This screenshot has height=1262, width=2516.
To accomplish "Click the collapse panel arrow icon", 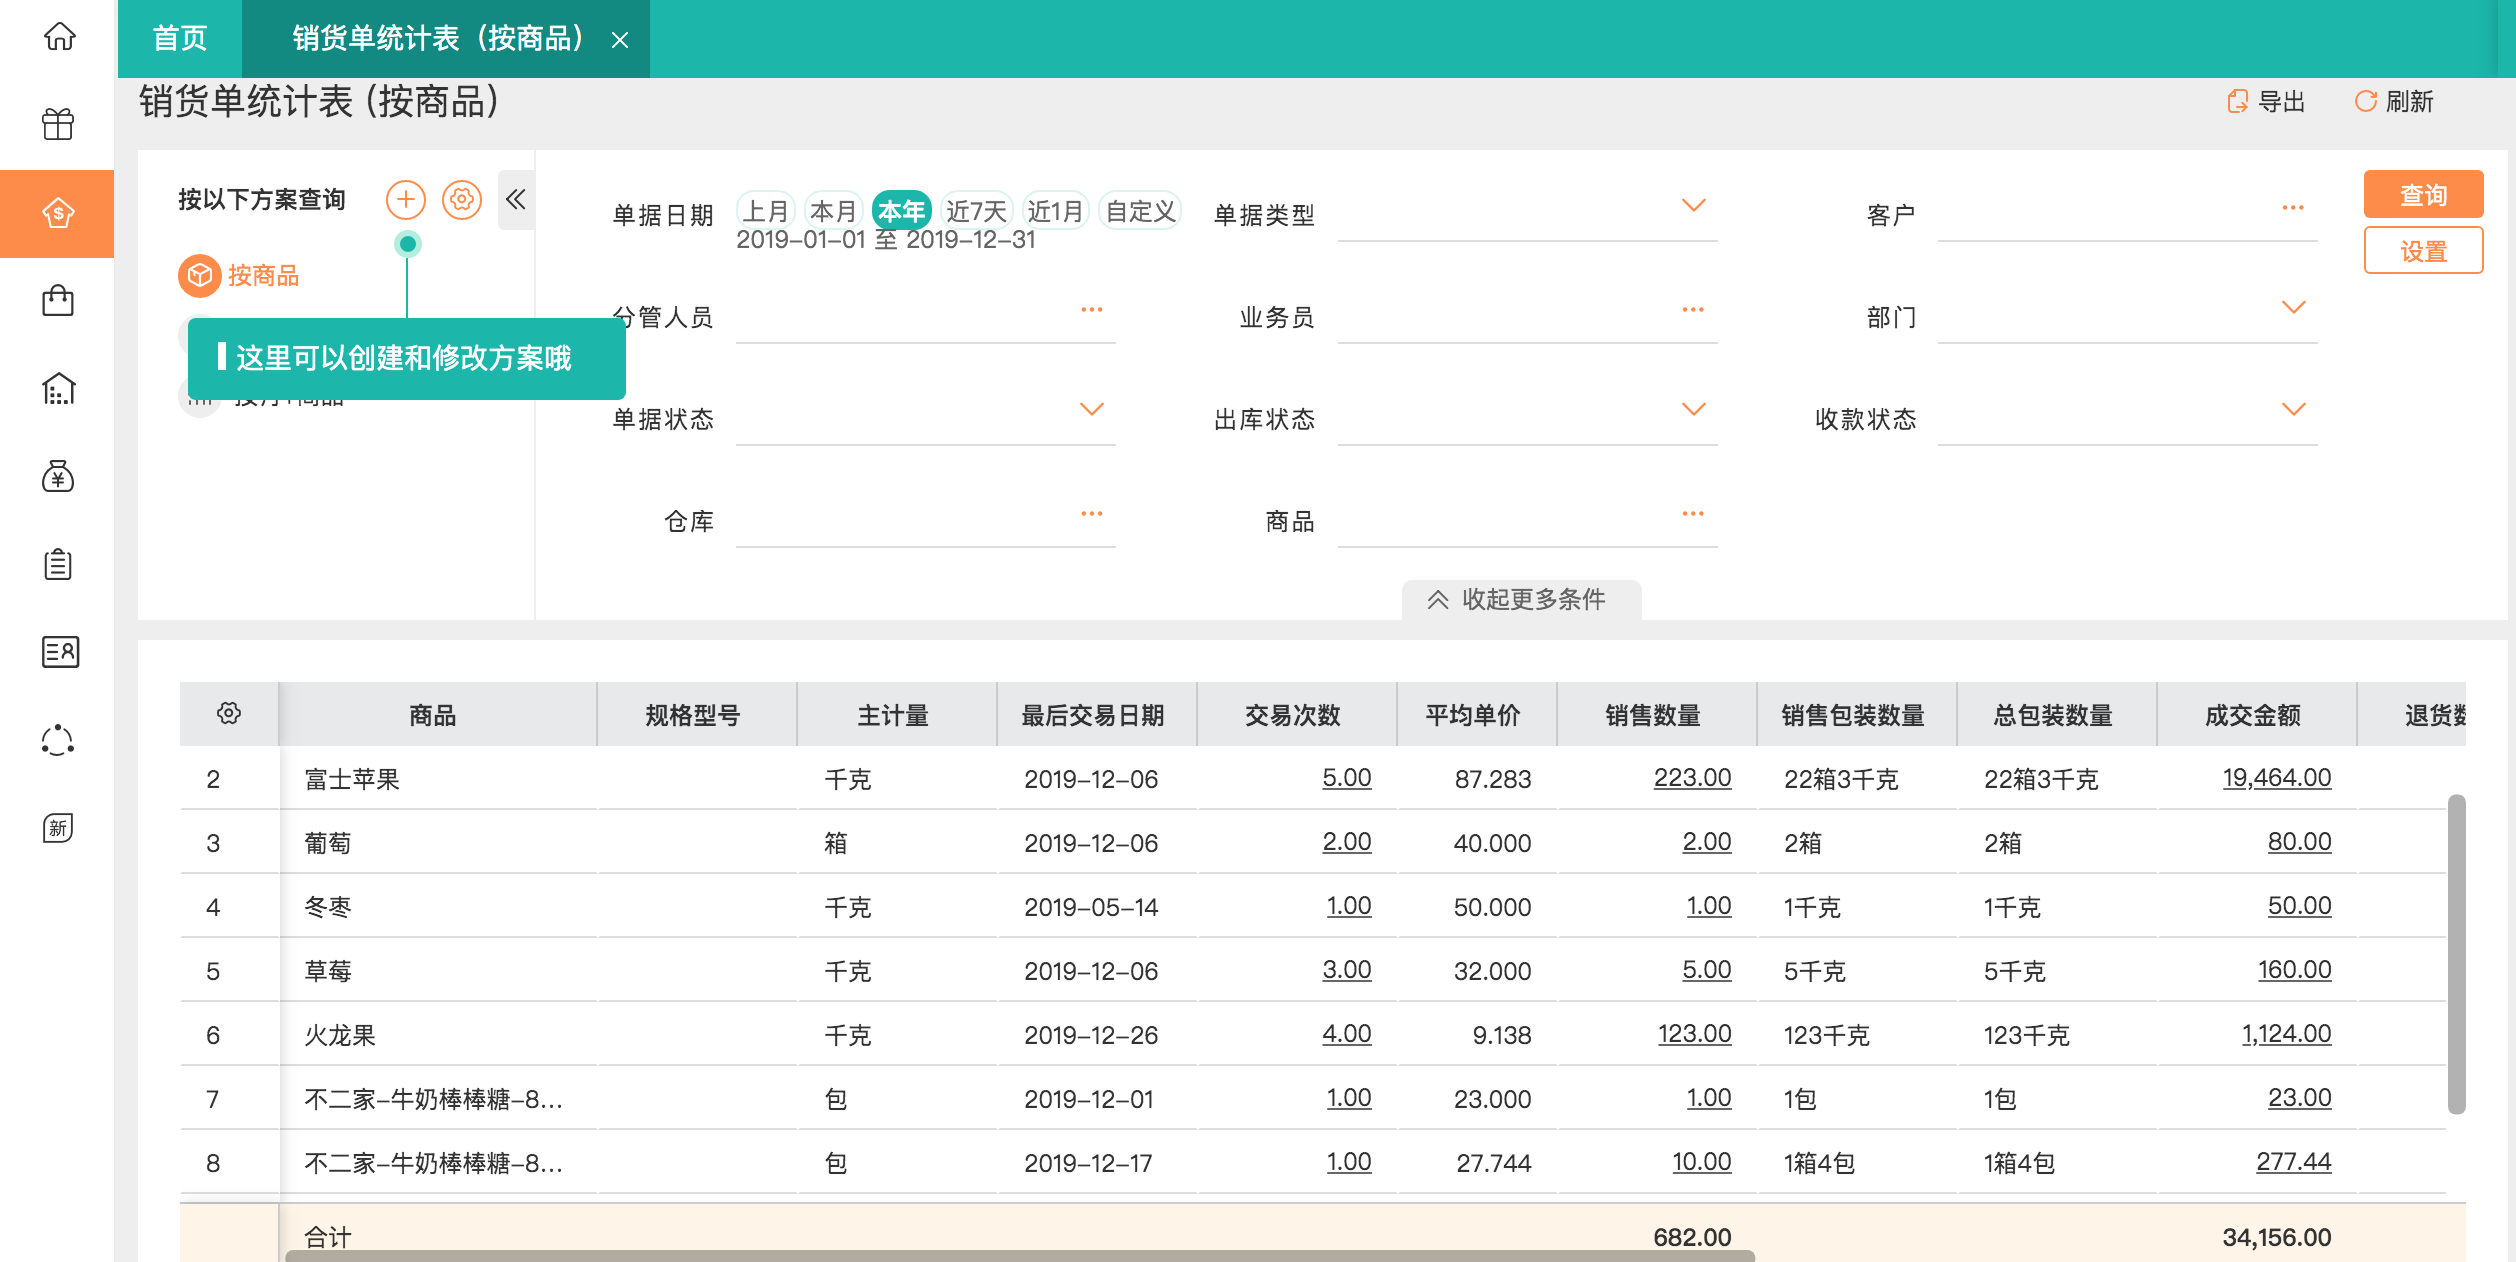I will pos(516,196).
